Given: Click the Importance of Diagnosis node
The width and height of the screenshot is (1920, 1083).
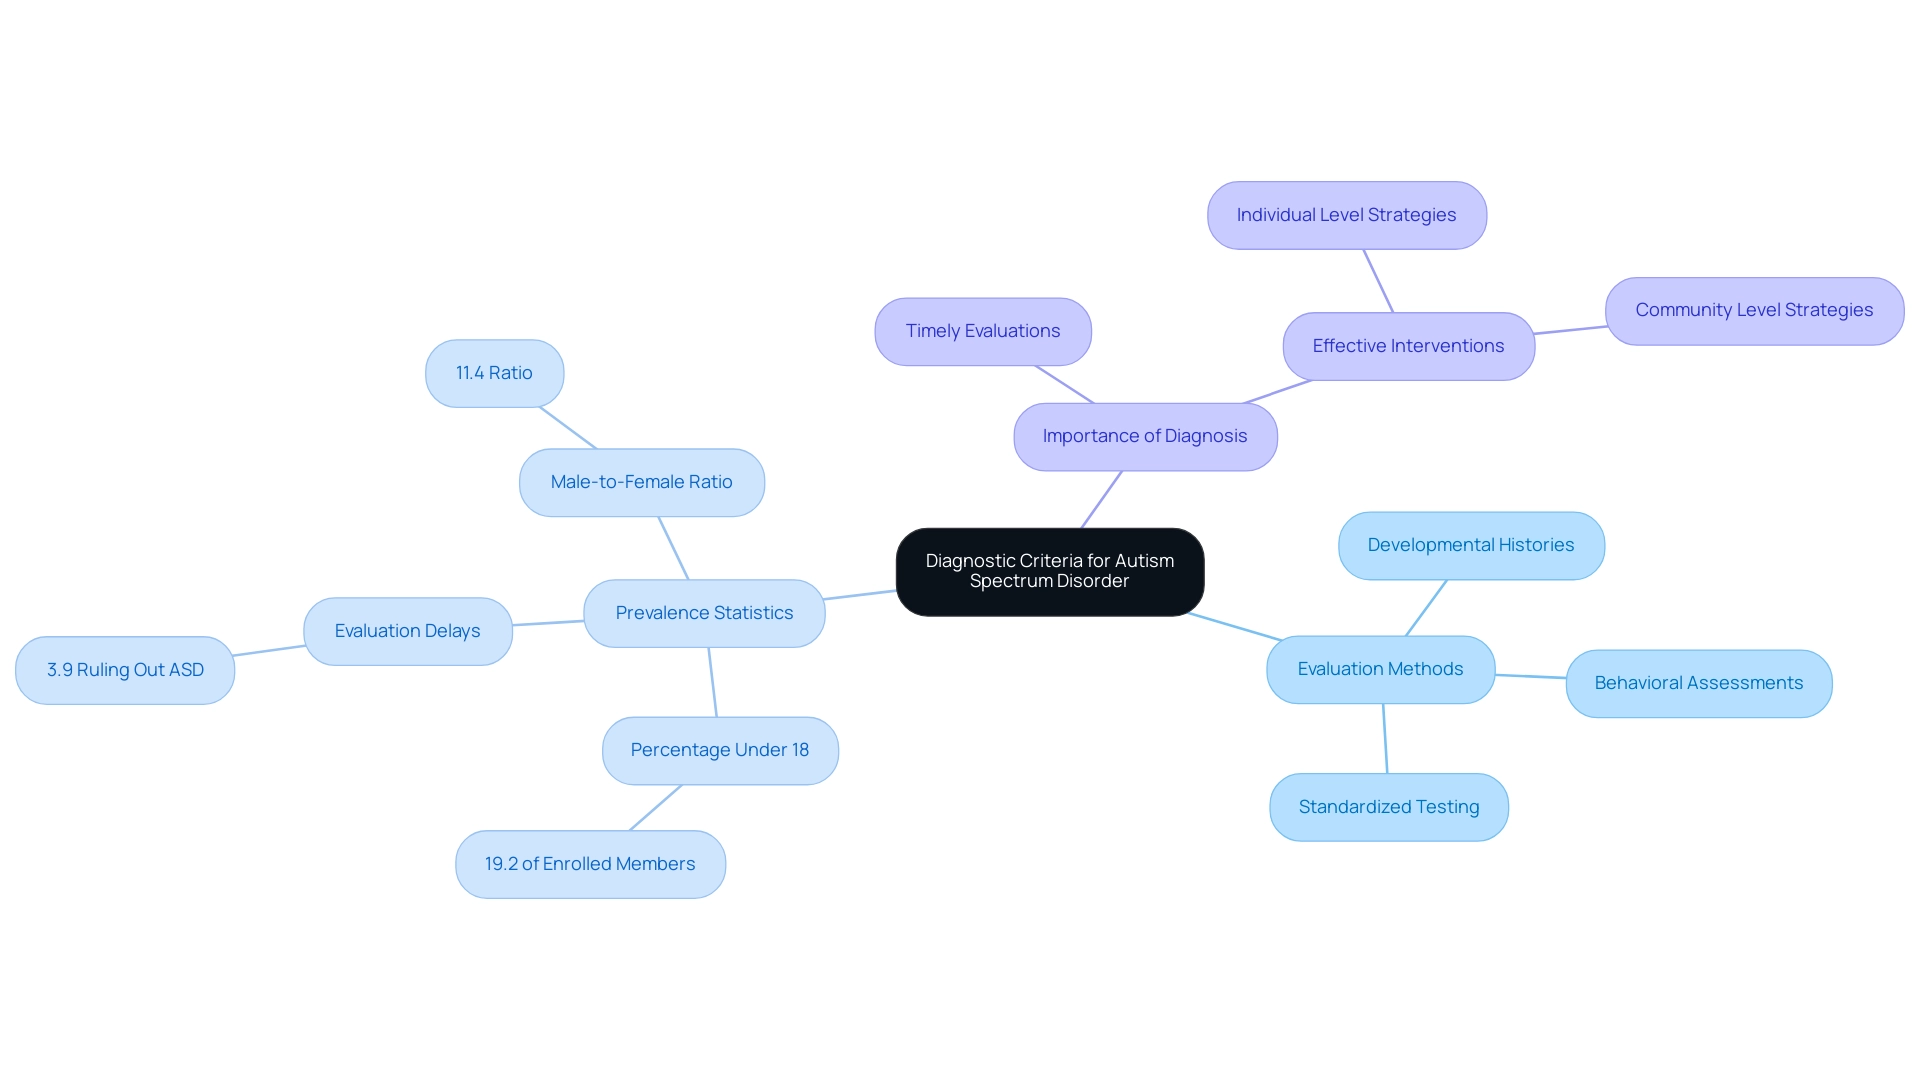Looking at the screenshot, I should [x=1143, y=434].
